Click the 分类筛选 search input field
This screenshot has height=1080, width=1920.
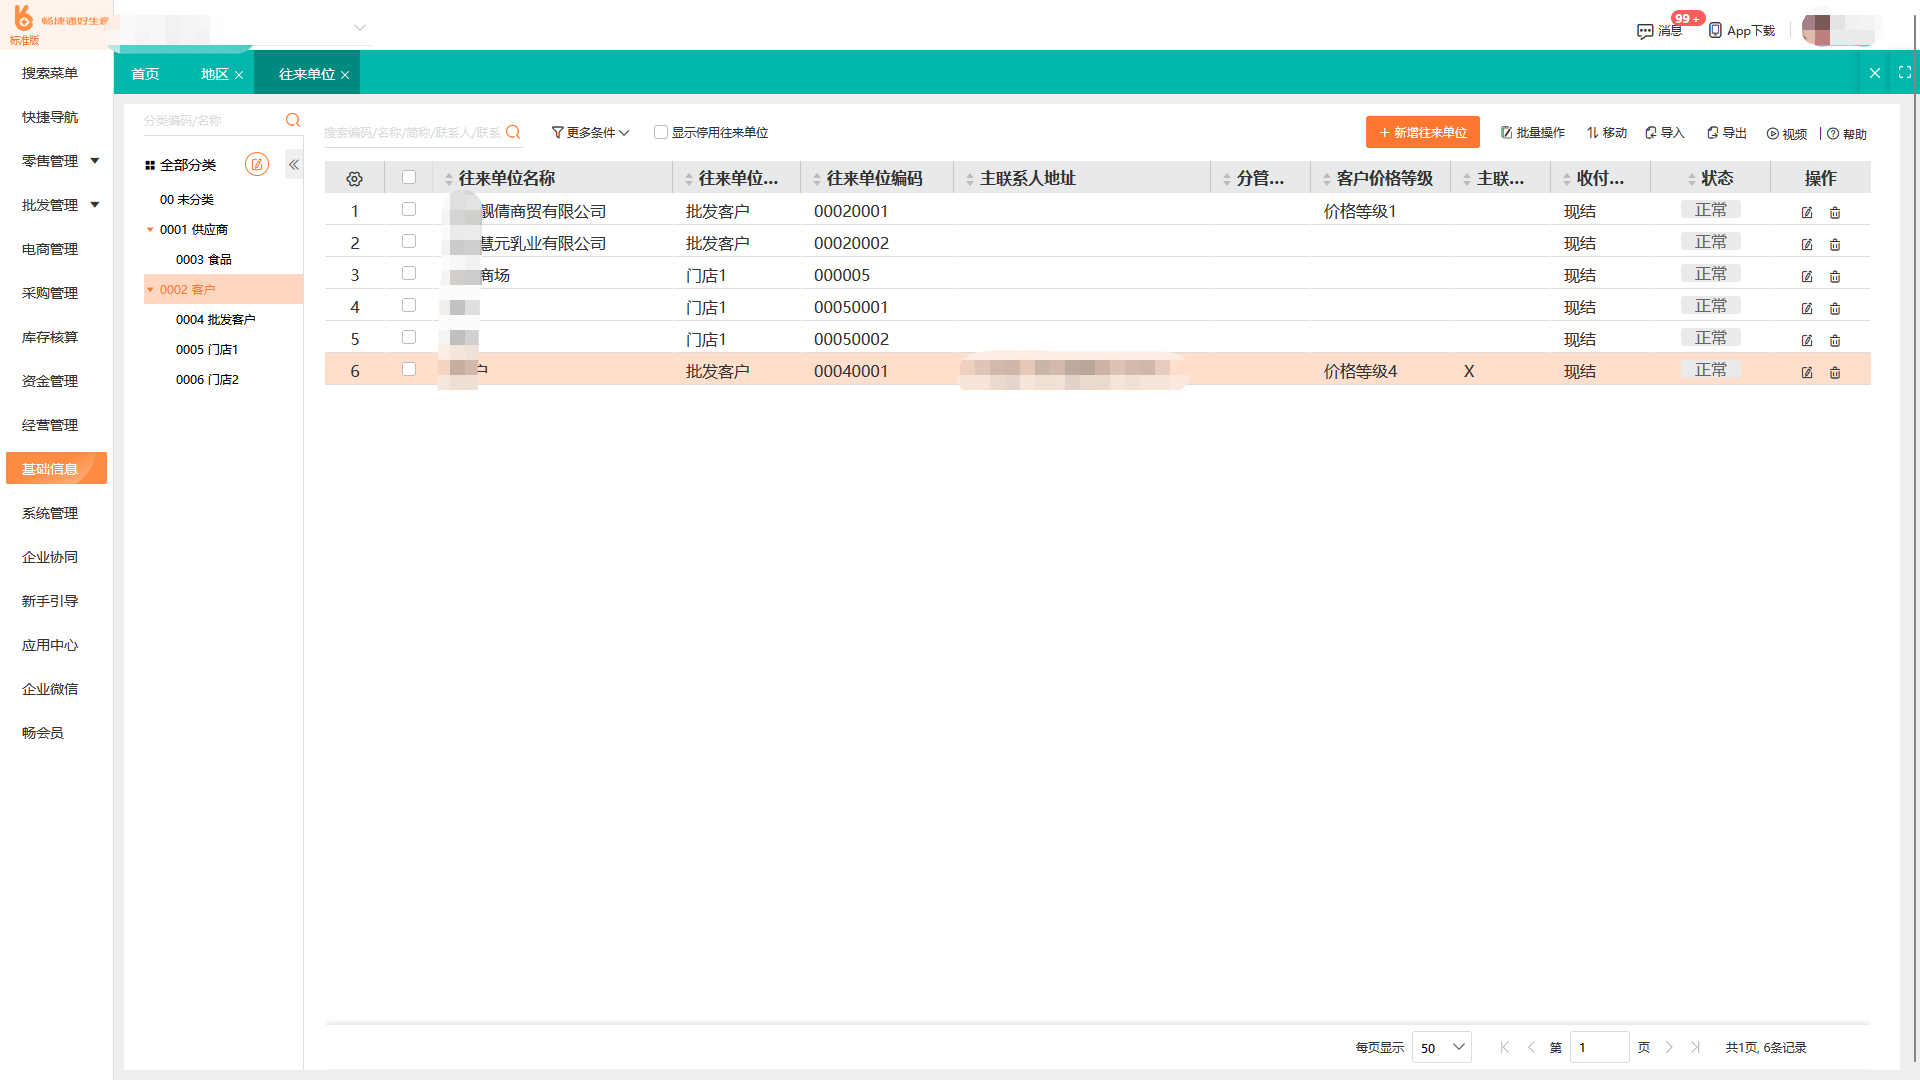click(x=204, y=120)
